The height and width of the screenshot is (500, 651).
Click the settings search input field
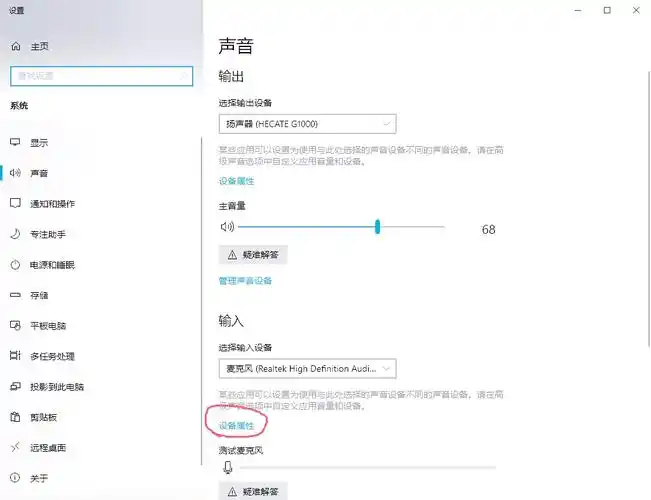point(100,76)
